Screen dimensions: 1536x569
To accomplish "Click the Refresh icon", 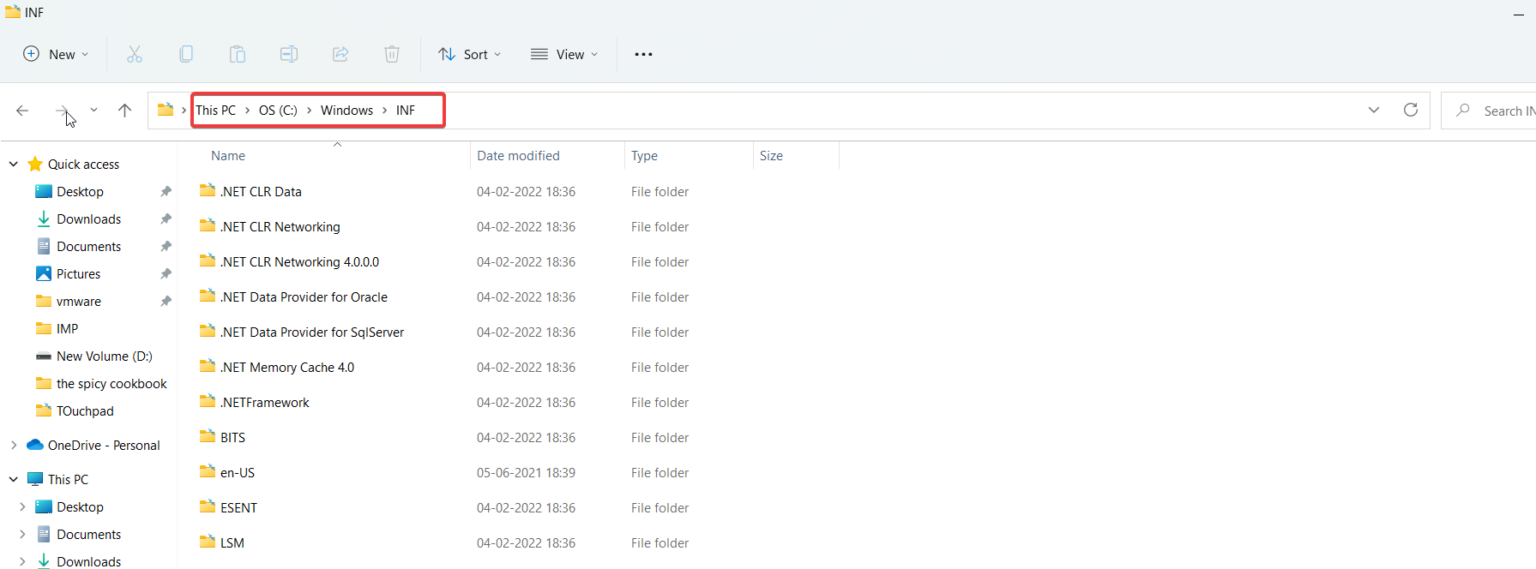I will click(x=1411, y=110).
